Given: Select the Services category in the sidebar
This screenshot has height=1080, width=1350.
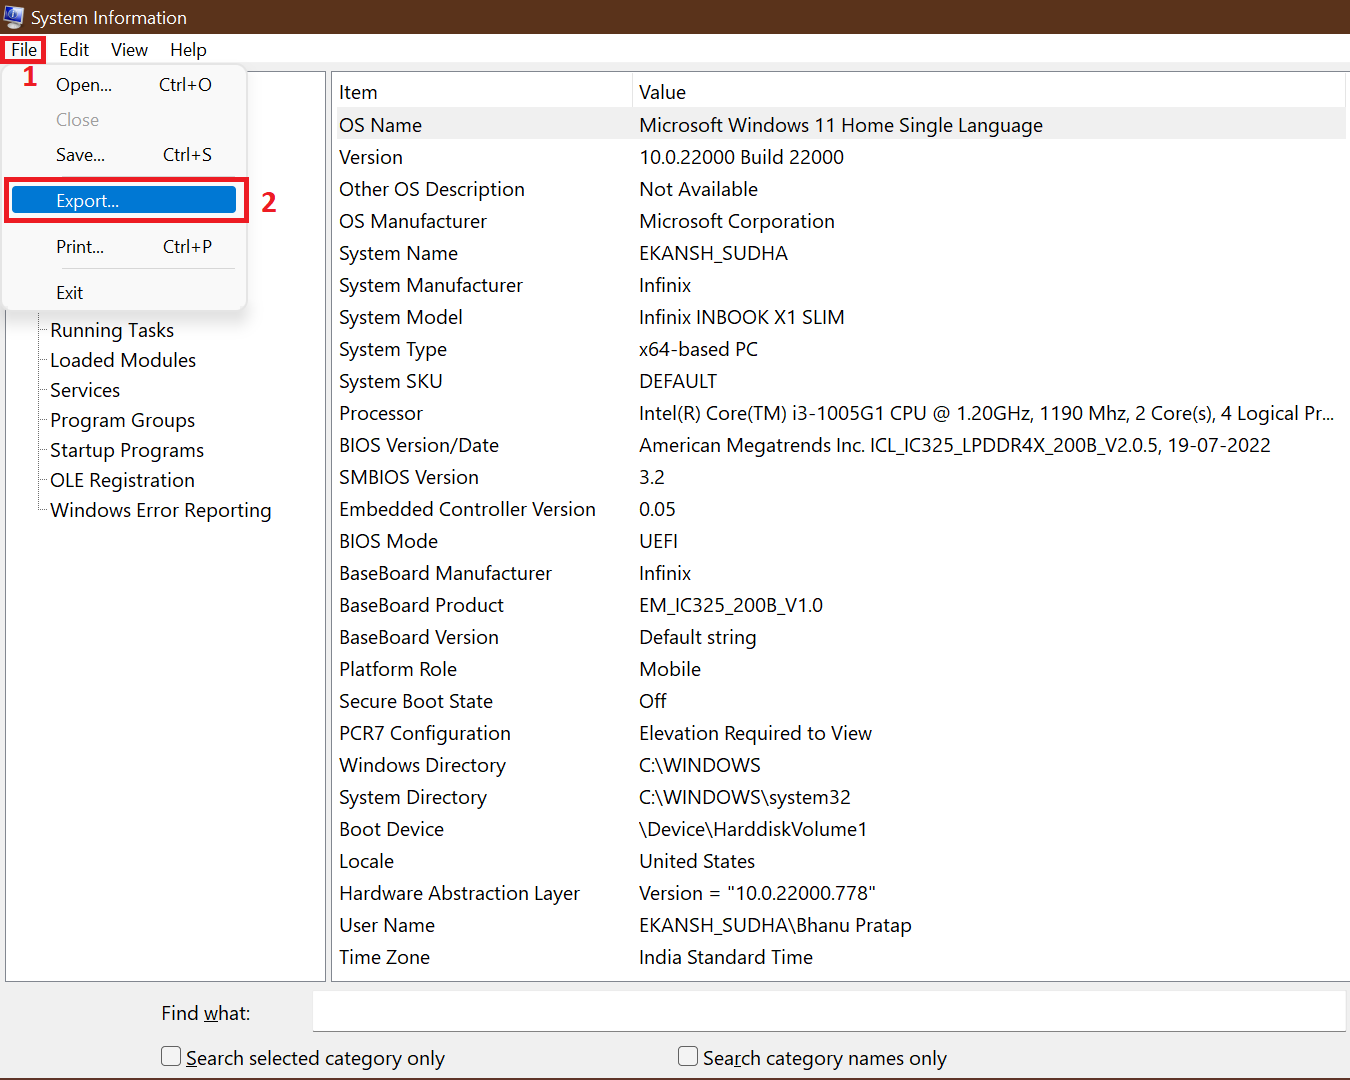Looking at the screenshot, I should tap(84, 390).
